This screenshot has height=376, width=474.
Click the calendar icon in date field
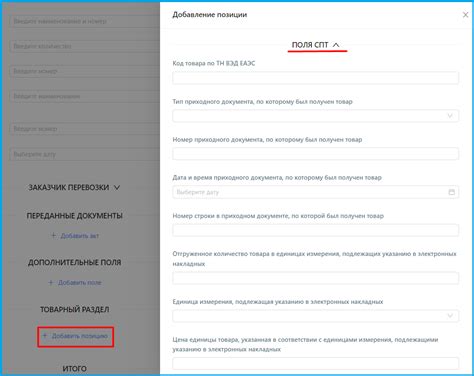pyautogui.click(x=451, y=192)
